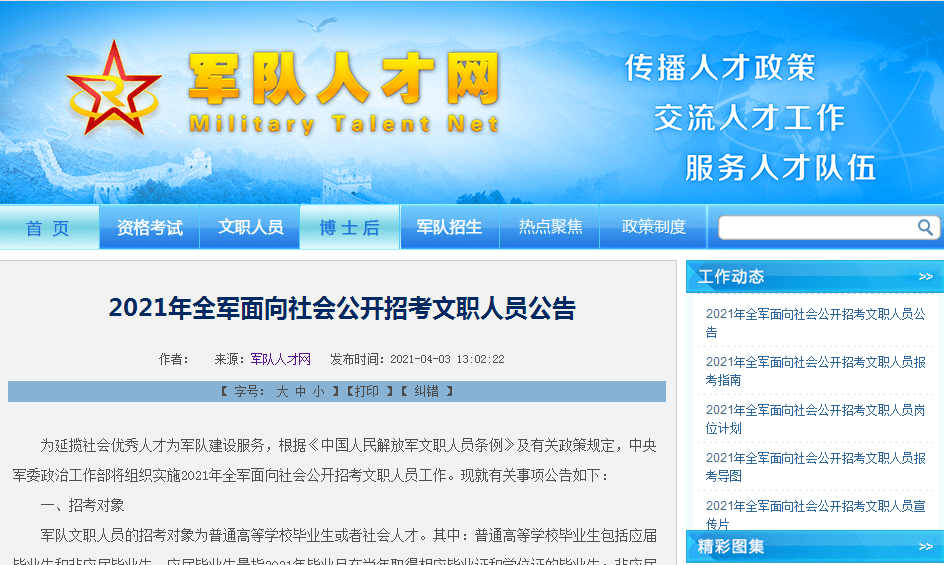Open the 首页 navigation tab
The width and height of the screenshot is (944, 565).
tap(48, 228)
